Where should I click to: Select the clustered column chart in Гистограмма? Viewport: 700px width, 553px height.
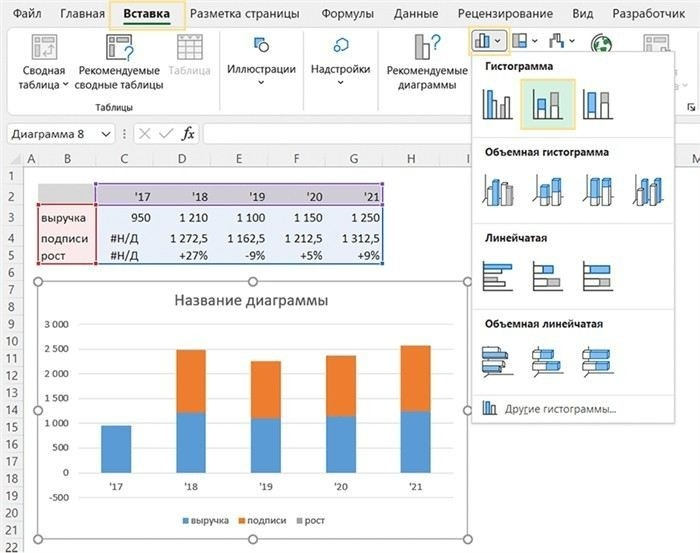pos(497,104)
